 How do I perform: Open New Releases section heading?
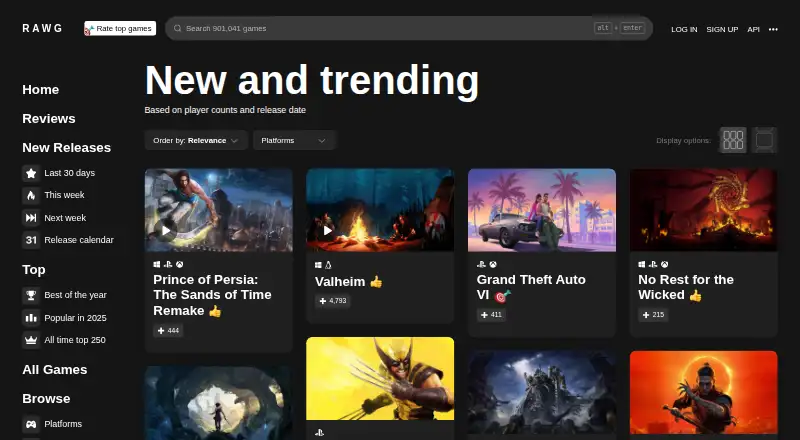pos(66,148)
